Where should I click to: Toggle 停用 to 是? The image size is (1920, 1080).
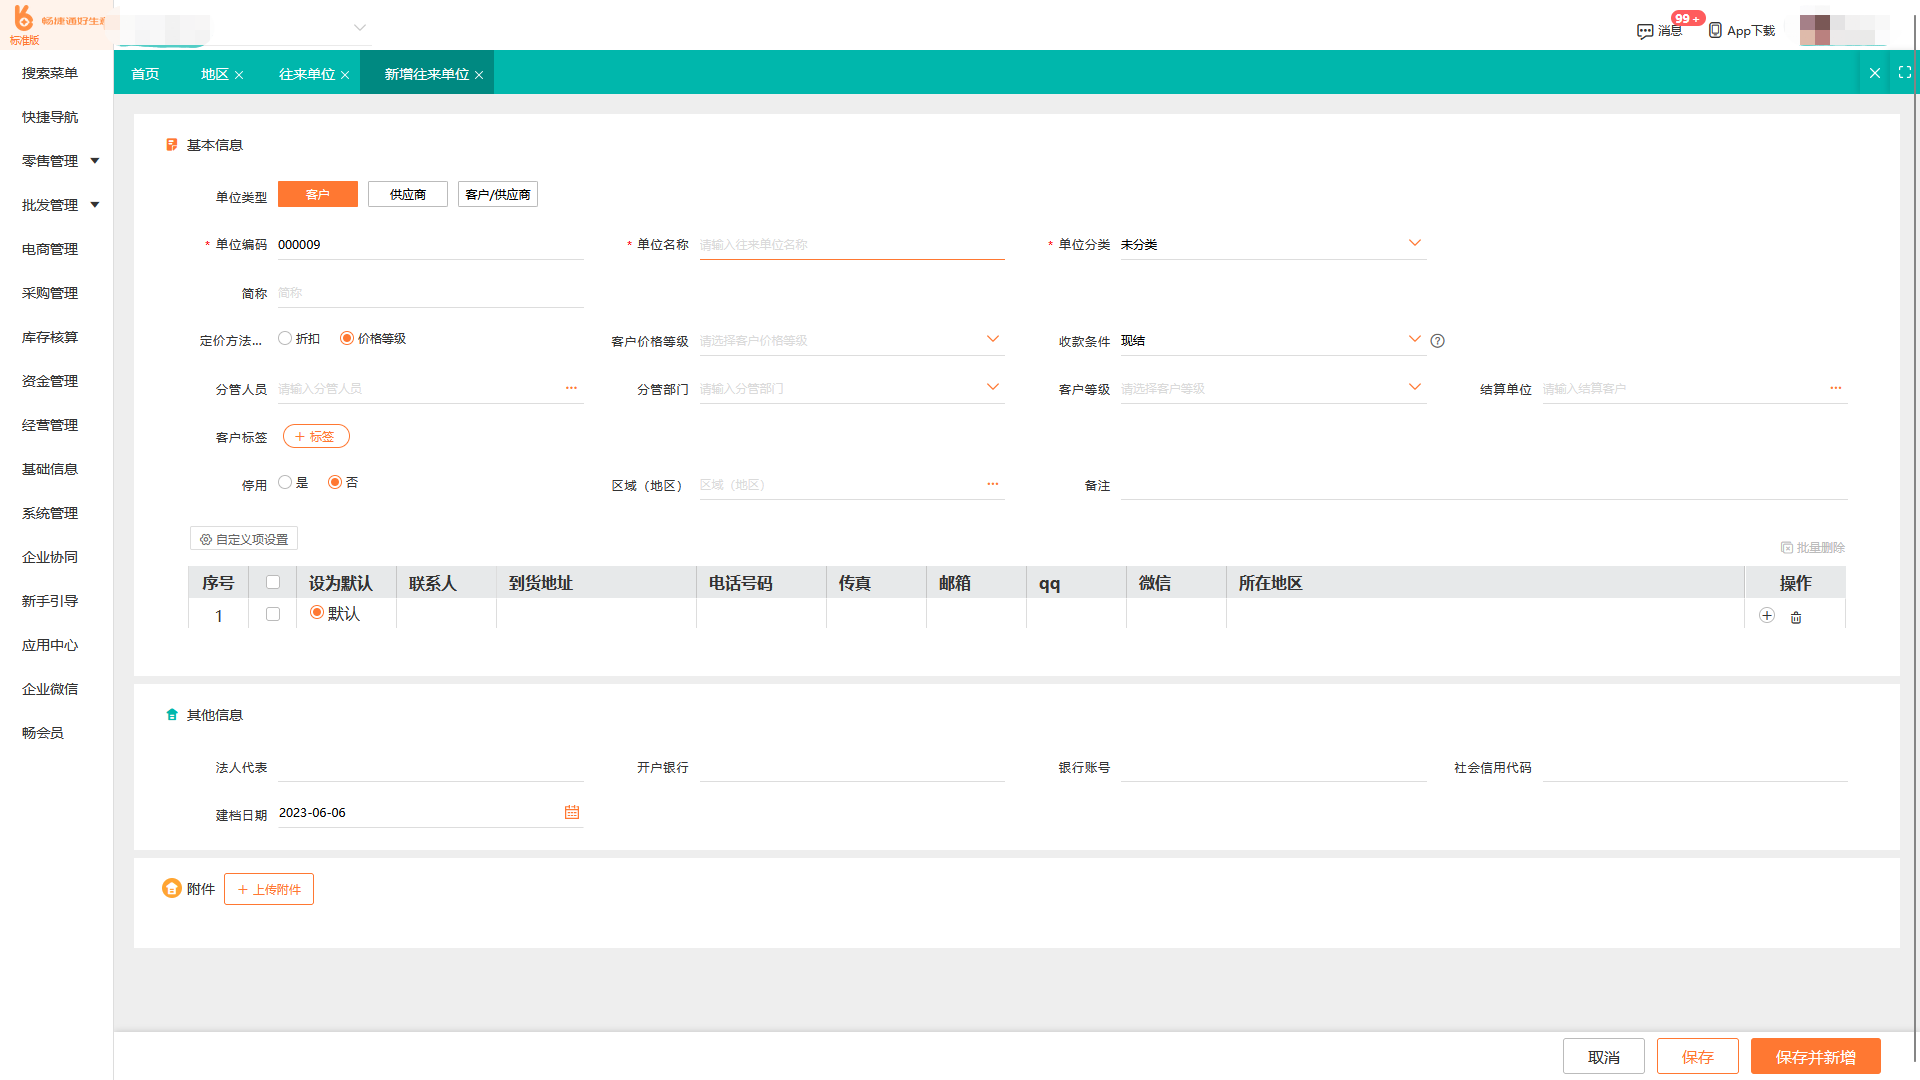285,481
